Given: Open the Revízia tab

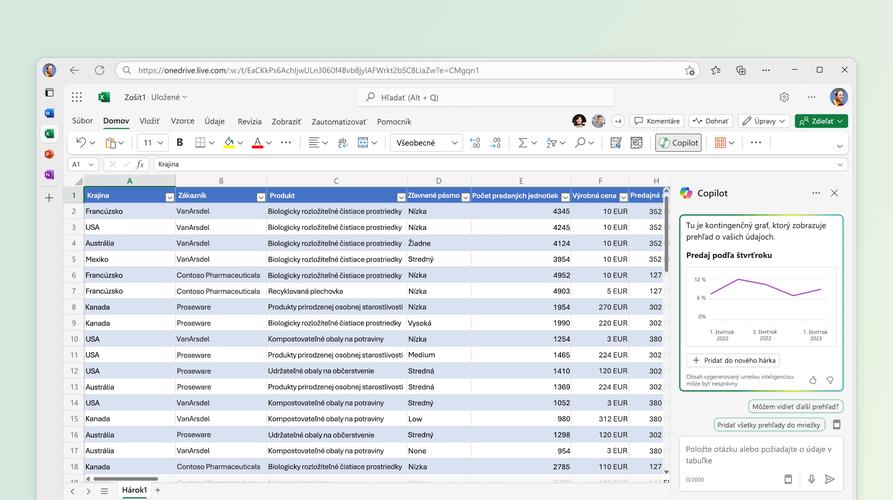Looking at the screenshot, I should click(x=249, y=121).
